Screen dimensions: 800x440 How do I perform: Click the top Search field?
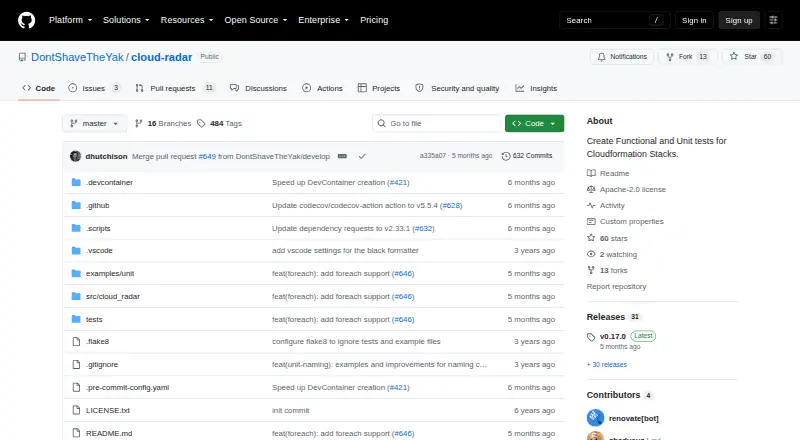tap(614, 20)
